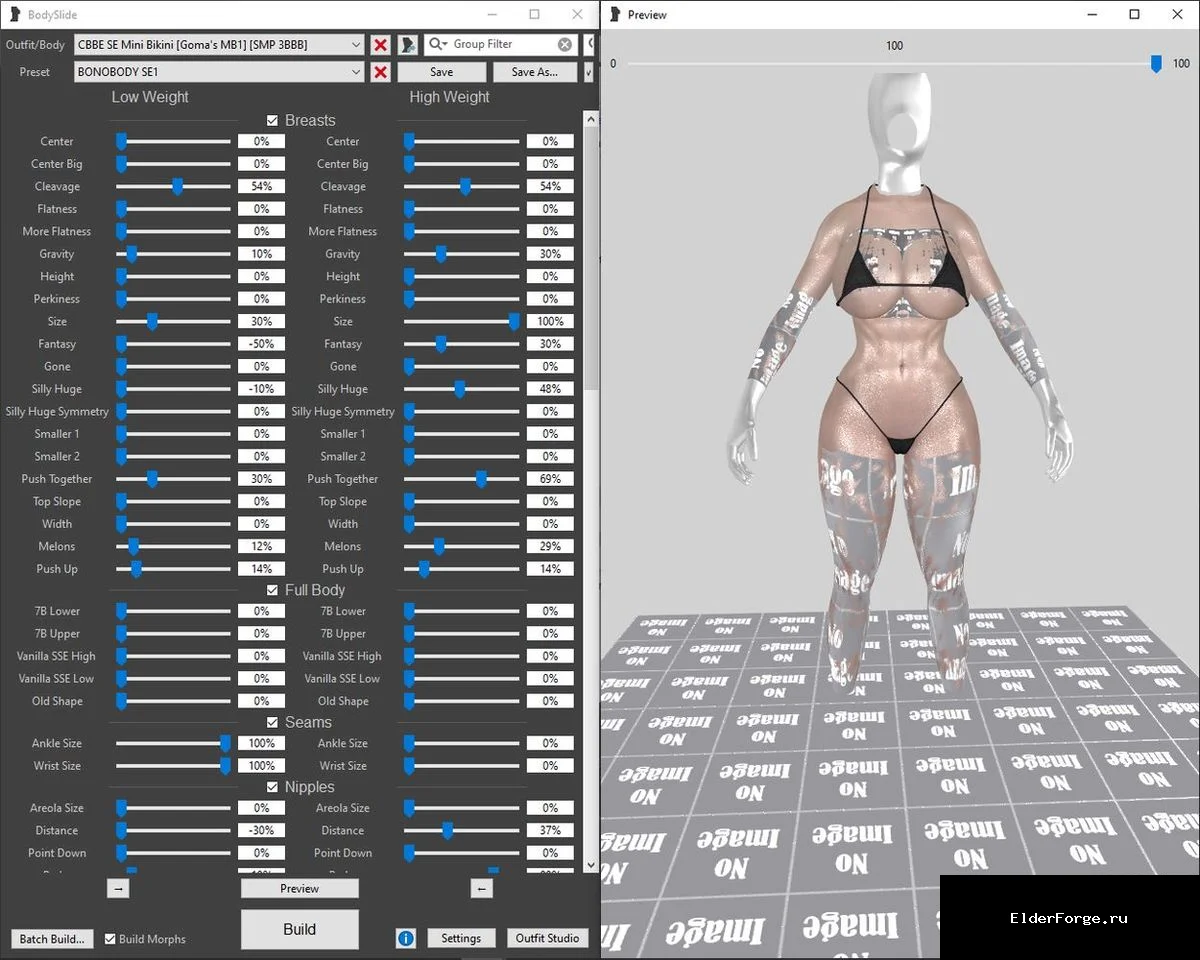Viewport: 1200px width, 960px height.
Task: Click the preview weight slider handle
Action: (1156, 64)
